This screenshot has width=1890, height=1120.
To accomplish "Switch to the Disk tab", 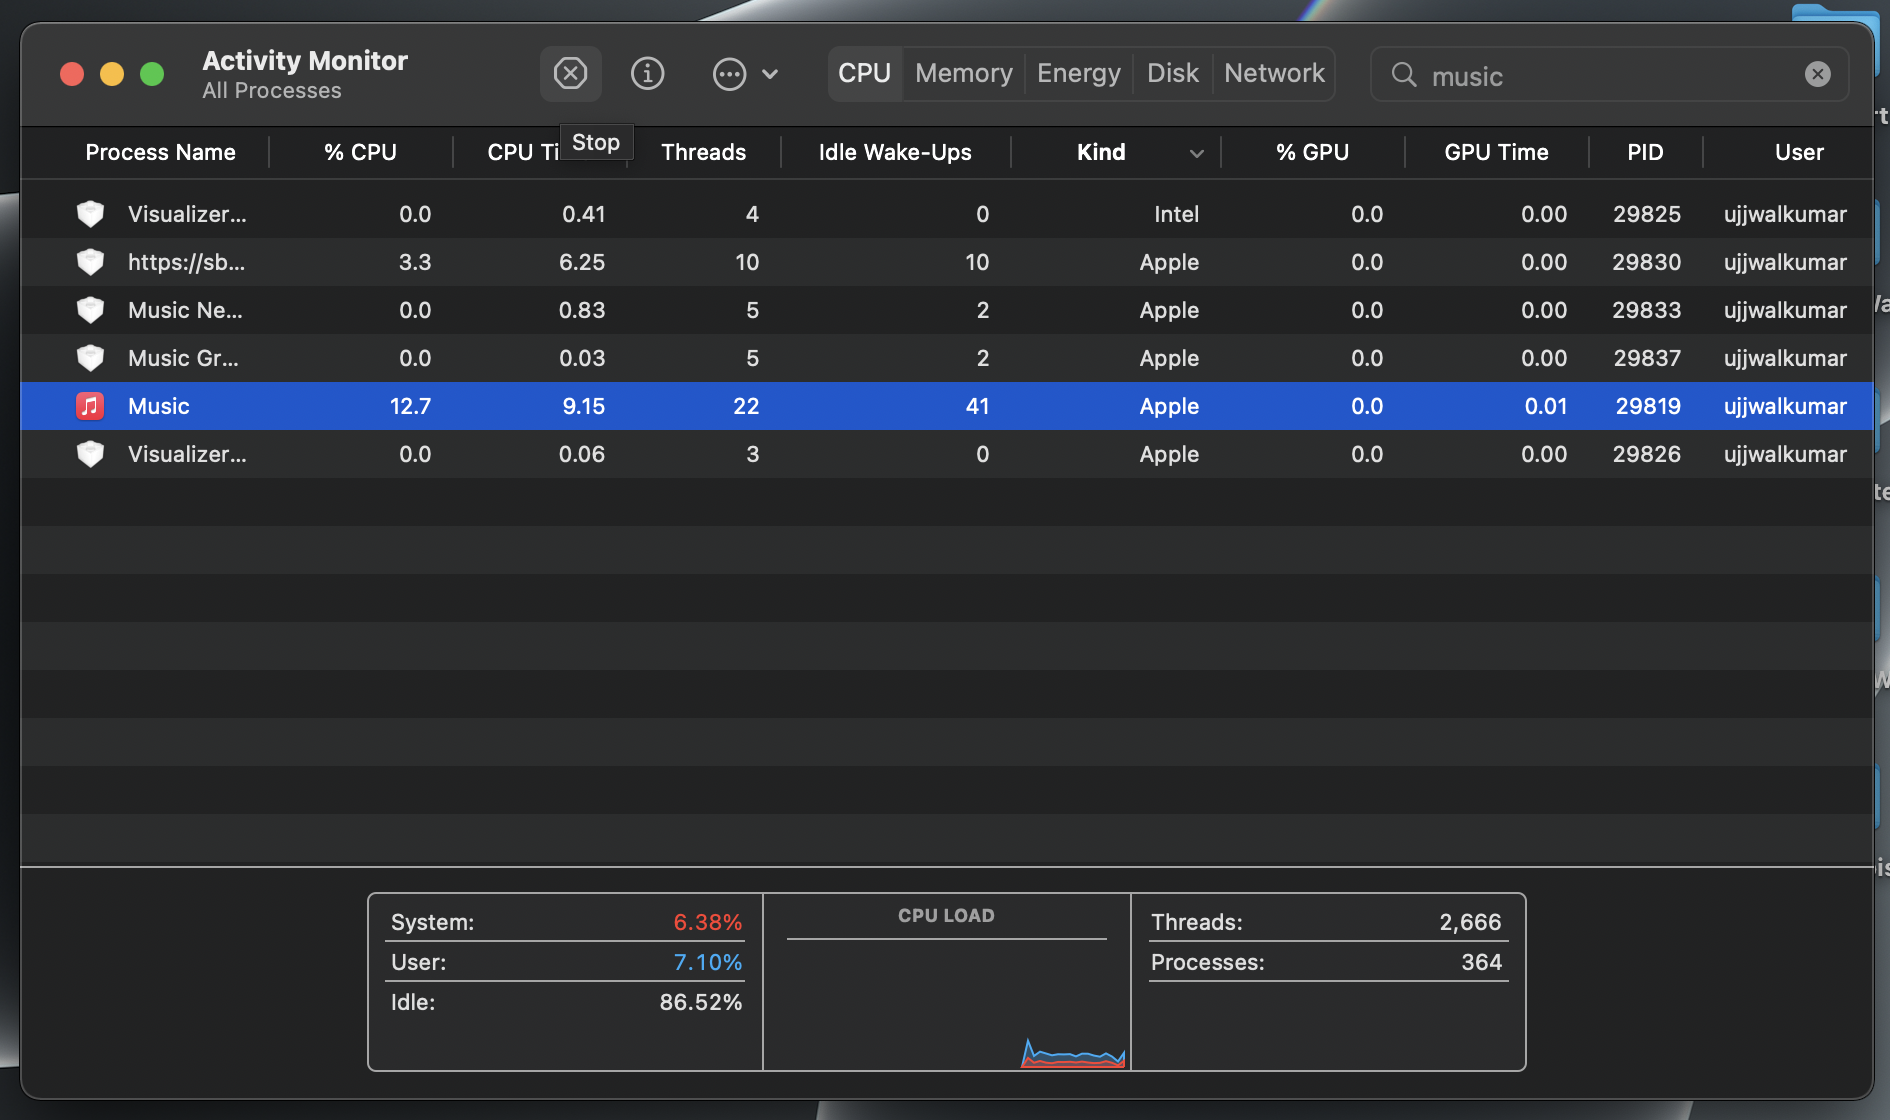I will point(1172,73).
